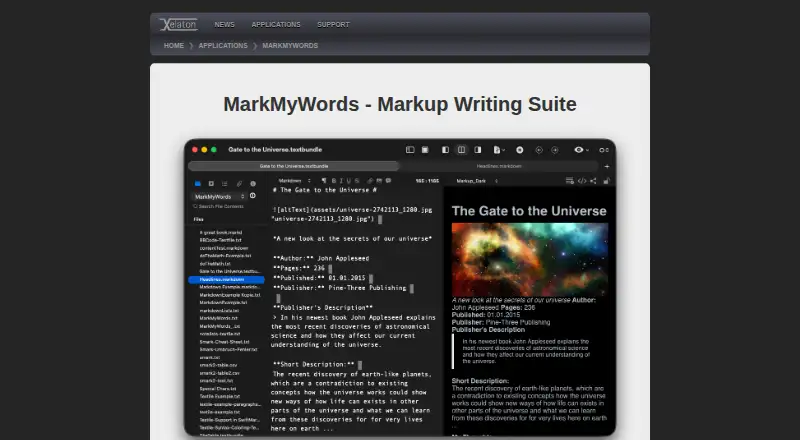The image size is (800, 440).
Task: Click the paragraph (pilcrow) formatting icon
Action: 323,181
